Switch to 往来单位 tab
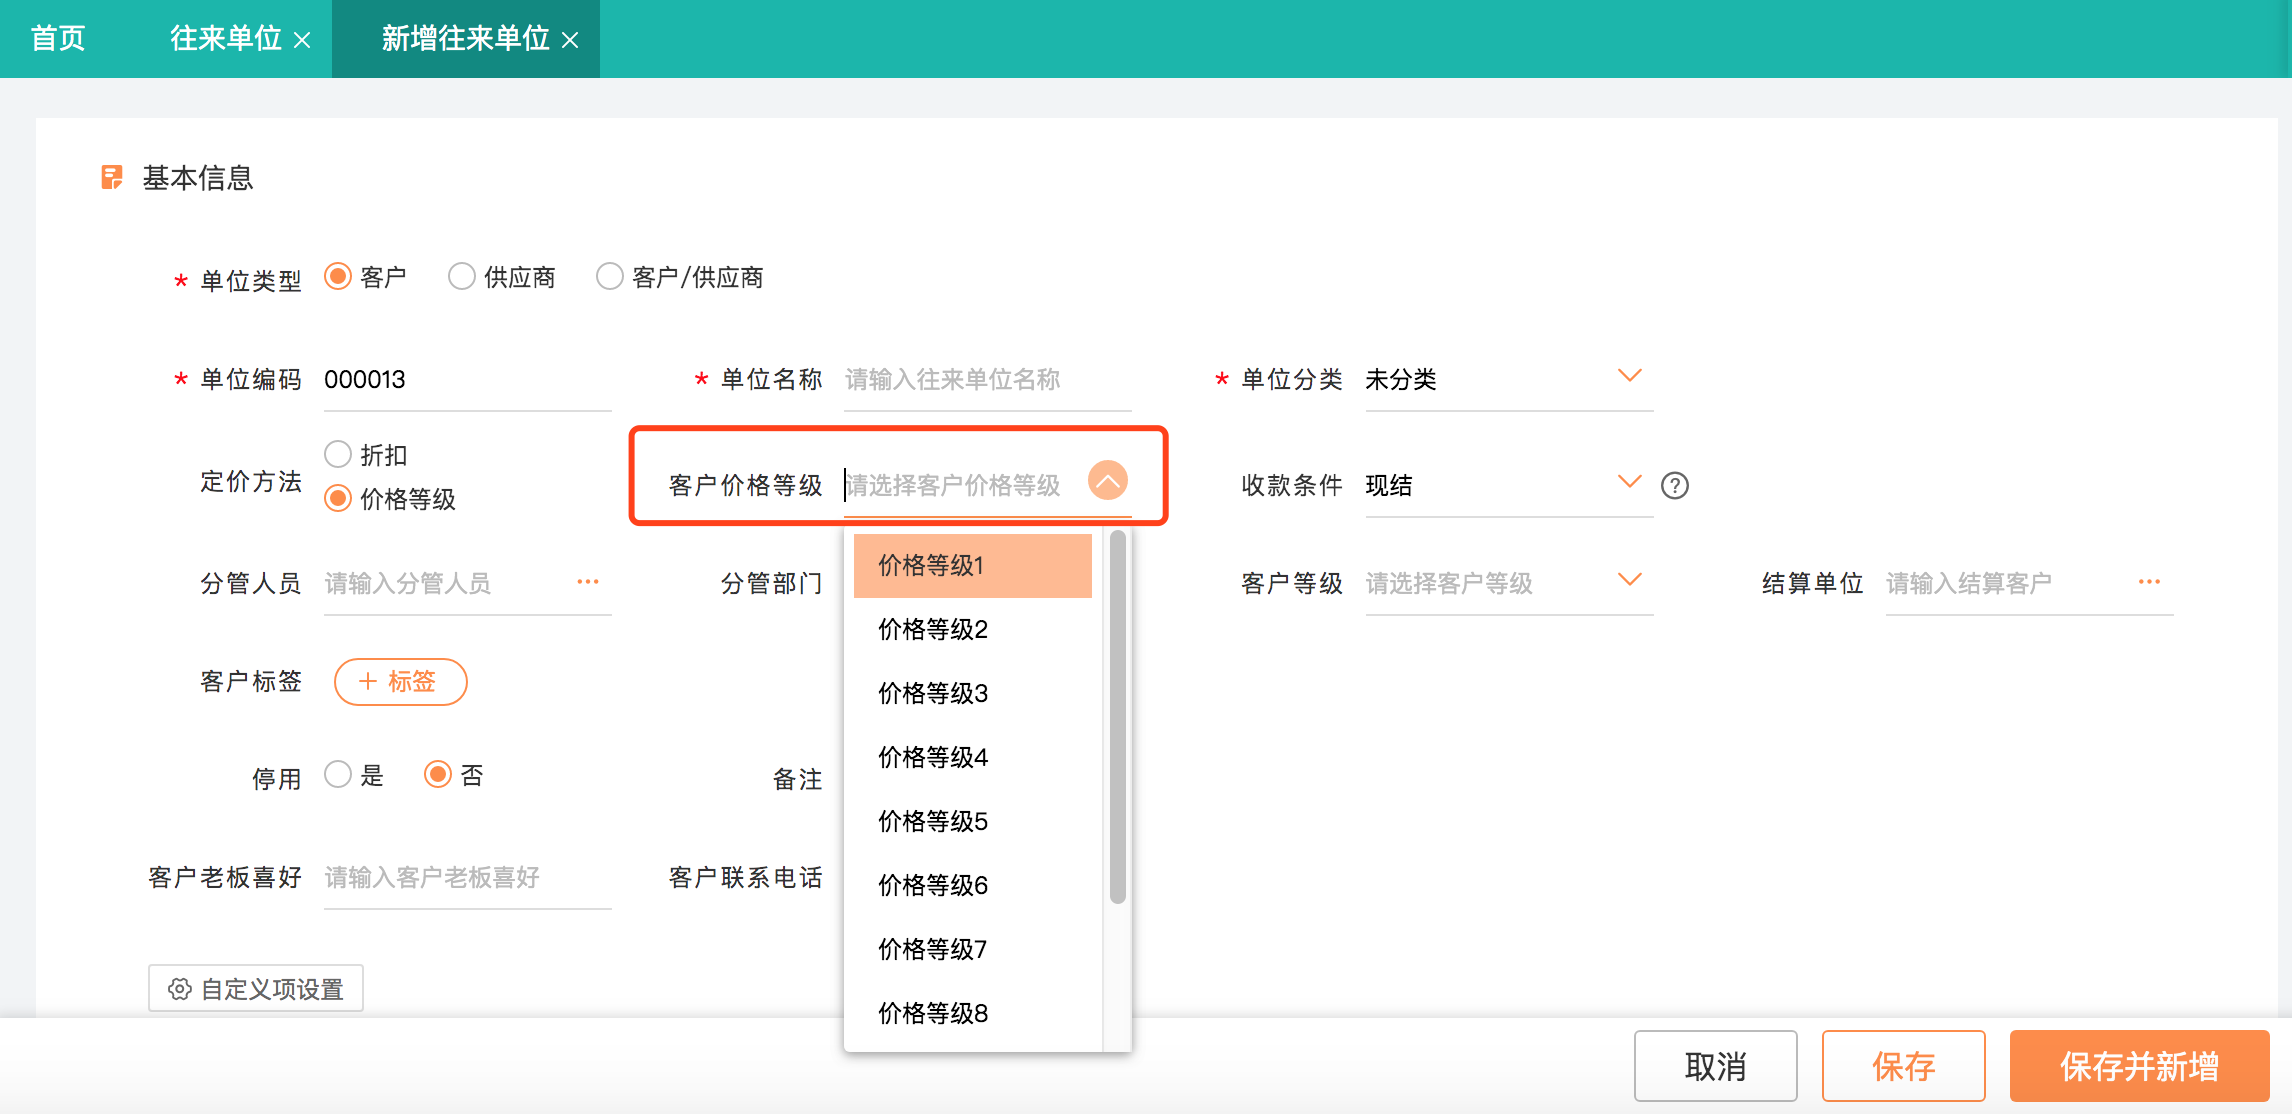Image resolution: width=2292 pixels, height=1114 pixels. point(229,39)
